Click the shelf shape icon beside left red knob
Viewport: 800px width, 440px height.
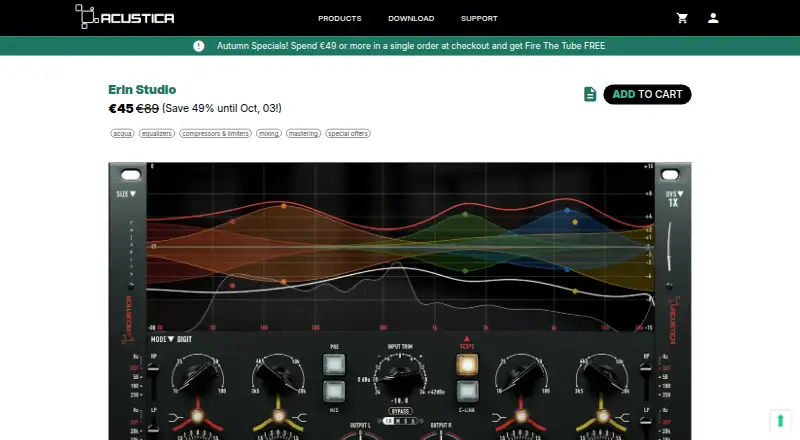(x=176, y=418)
